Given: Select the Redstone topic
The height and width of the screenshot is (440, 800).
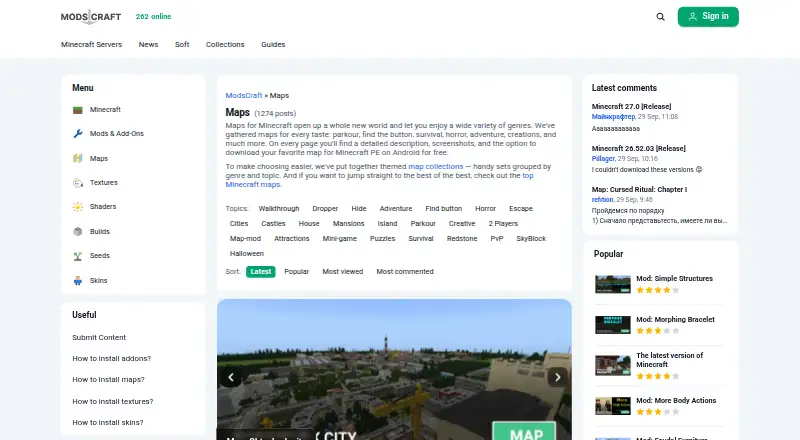Looking at the screenshot, I should coord(462,238).
